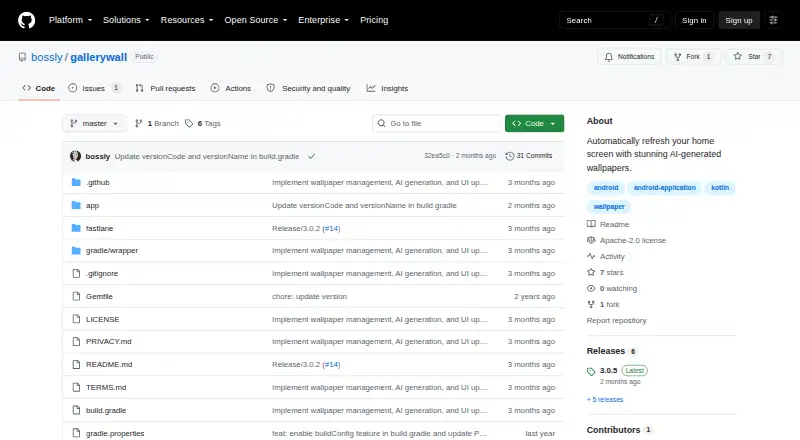
Task: Open the + 5 releases link
Action: click(x=605, y=400)
